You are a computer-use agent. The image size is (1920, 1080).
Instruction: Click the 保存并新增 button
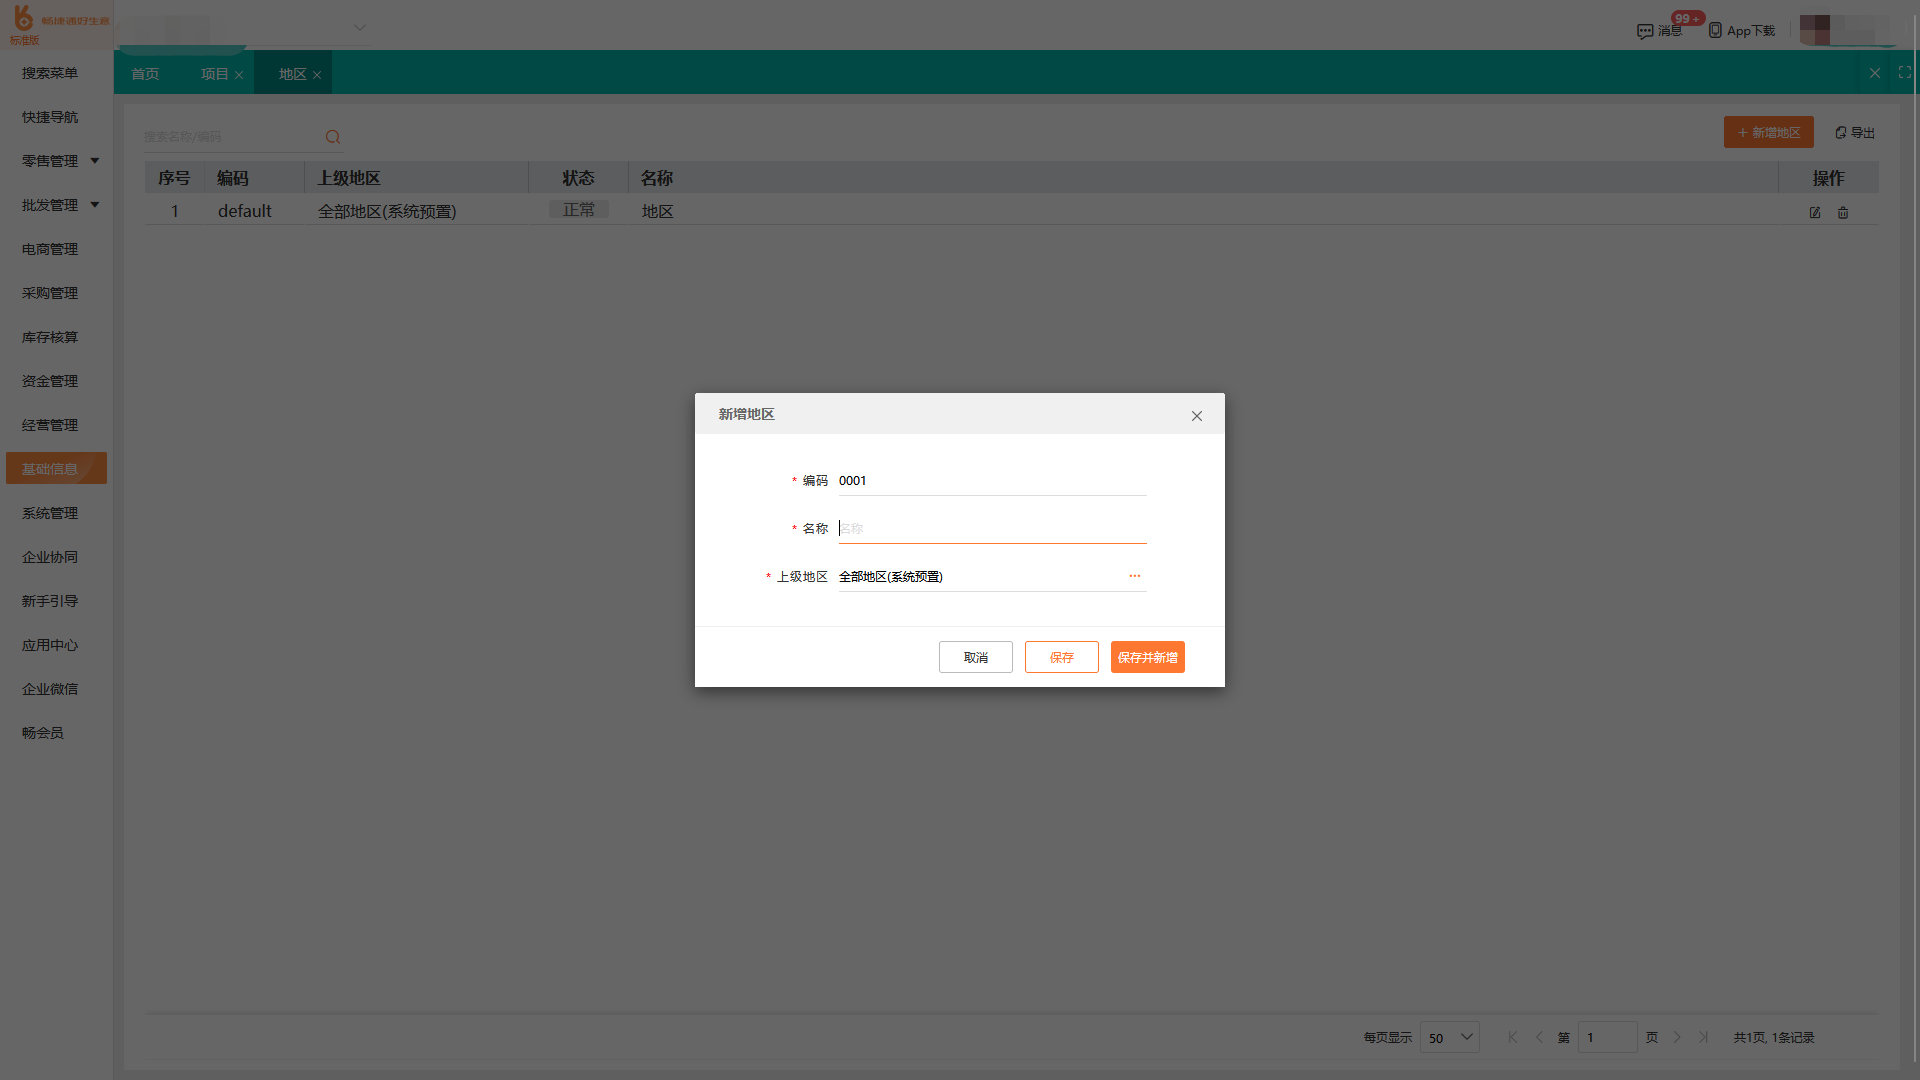1147,657
